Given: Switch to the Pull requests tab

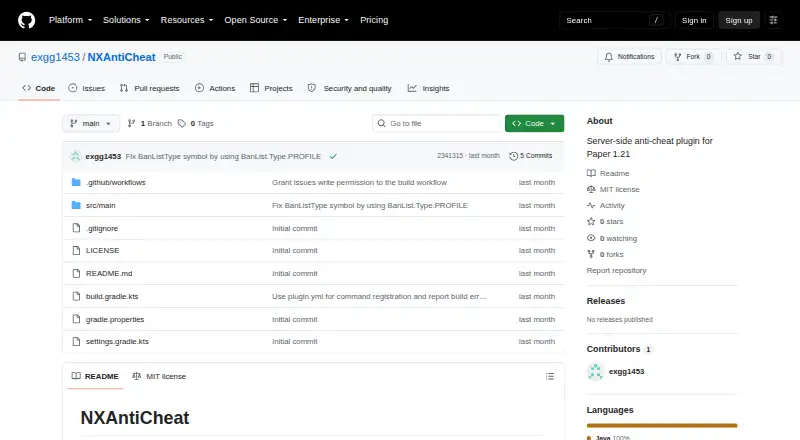Looking at the screenshot, I should coord(149,88).
